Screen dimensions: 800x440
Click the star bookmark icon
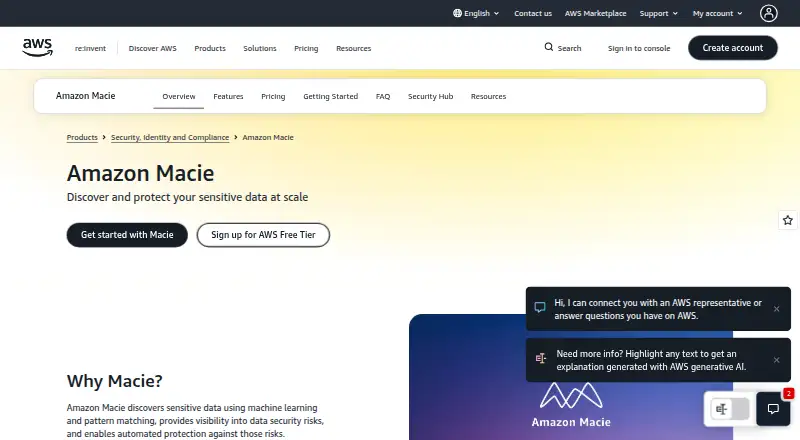(x=788, y=220)
